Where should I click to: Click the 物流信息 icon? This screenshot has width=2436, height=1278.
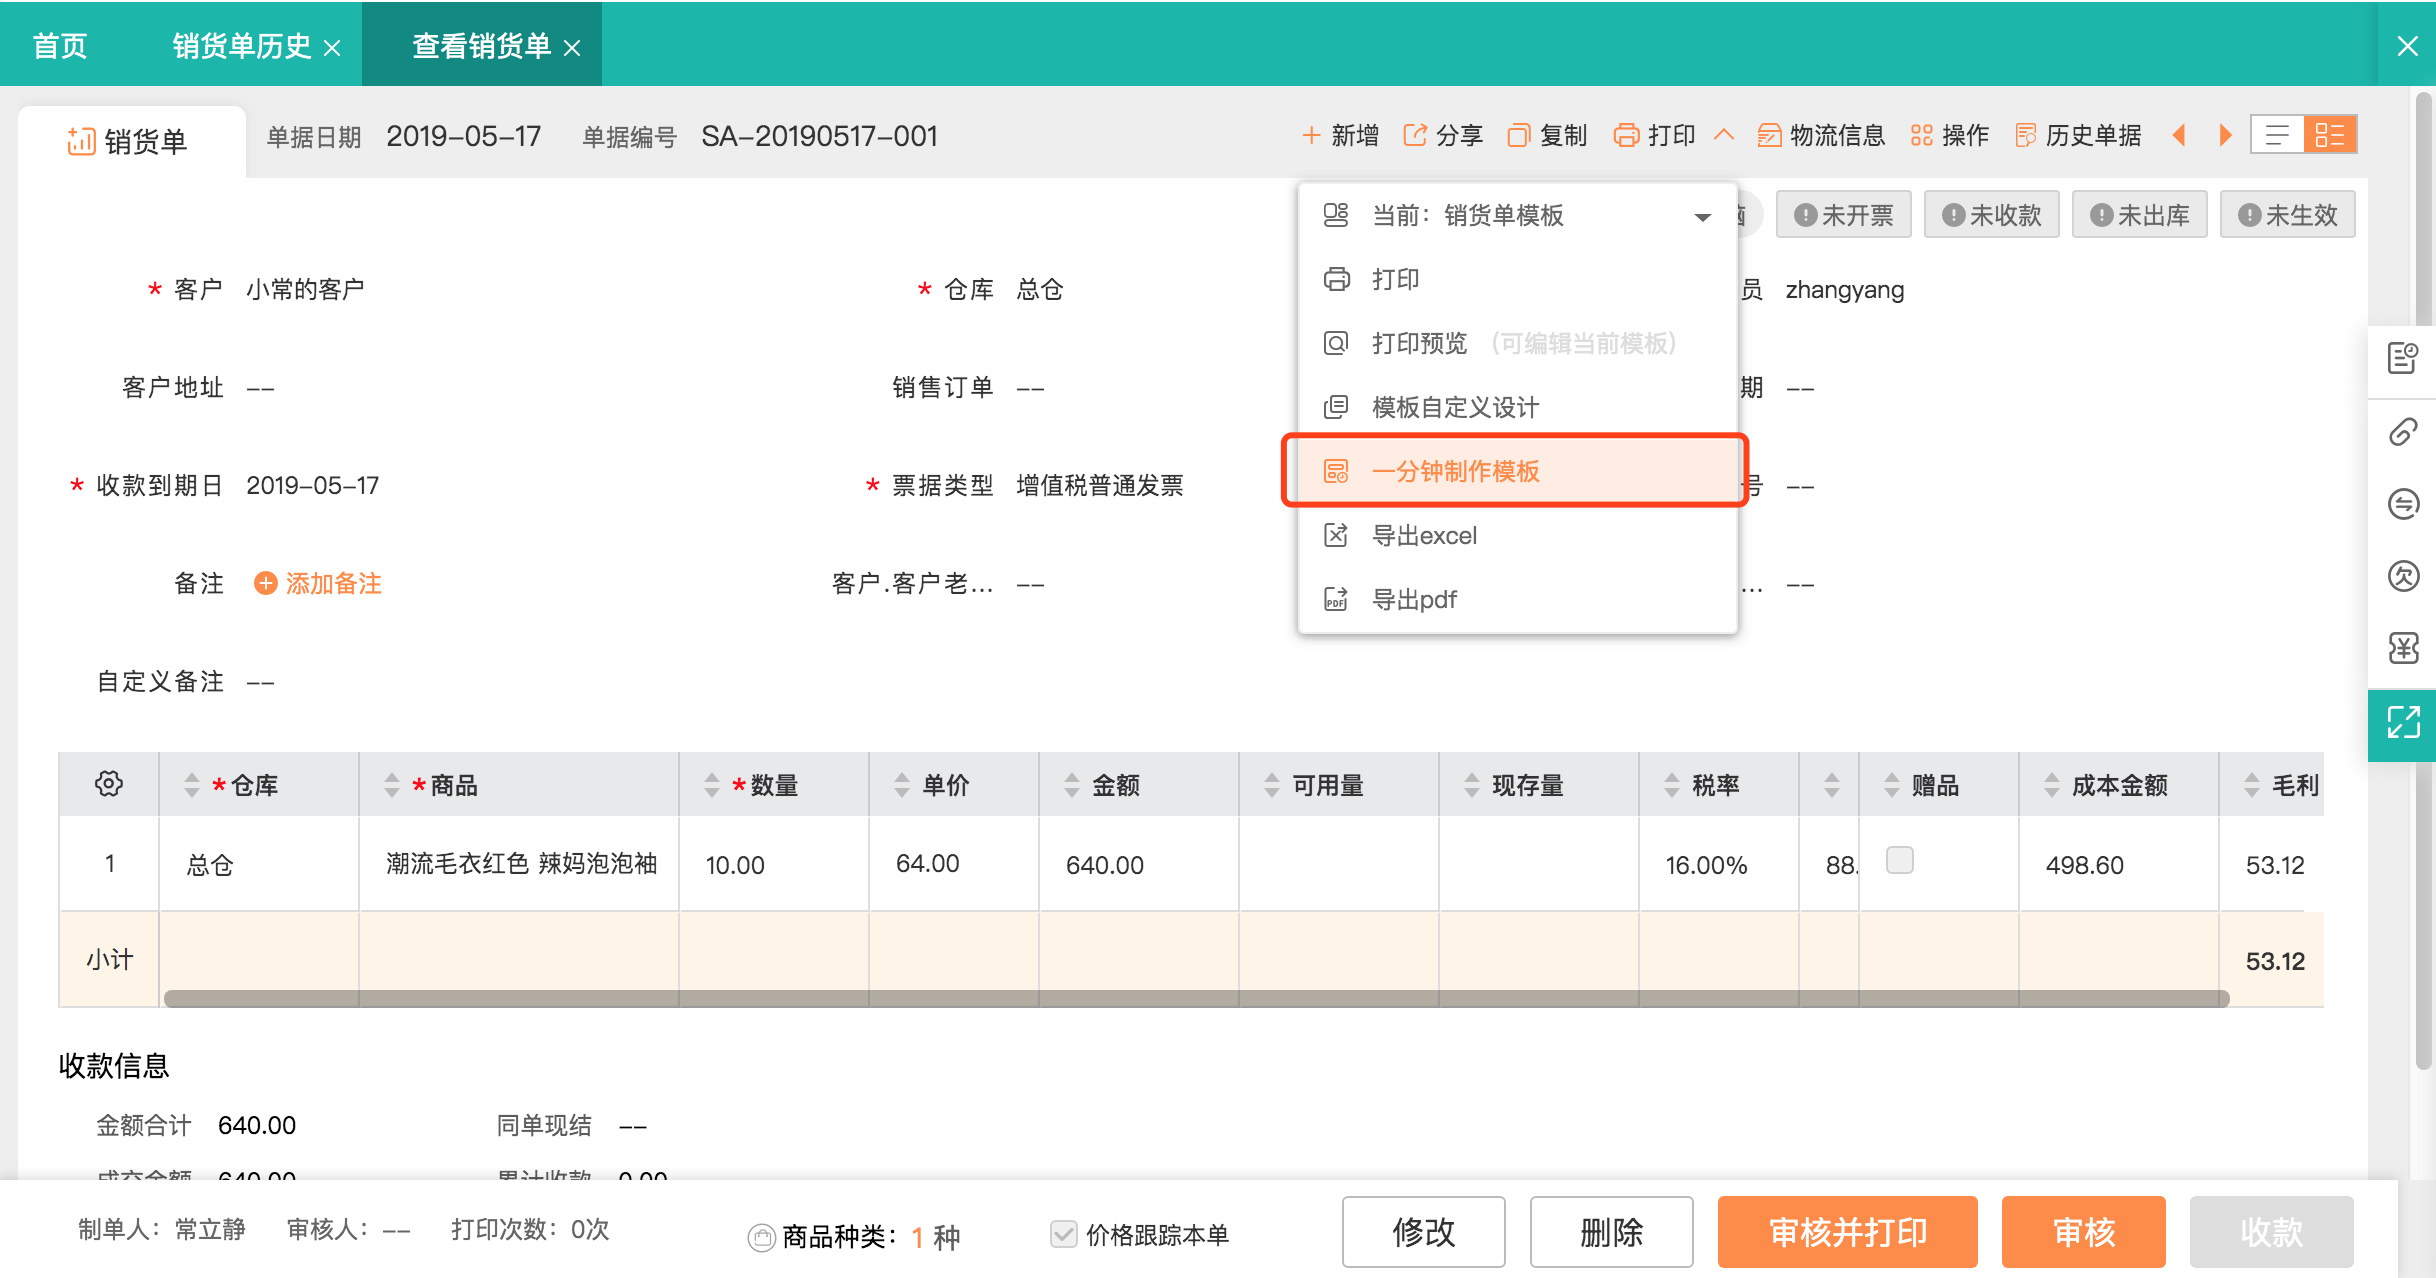1771,135
